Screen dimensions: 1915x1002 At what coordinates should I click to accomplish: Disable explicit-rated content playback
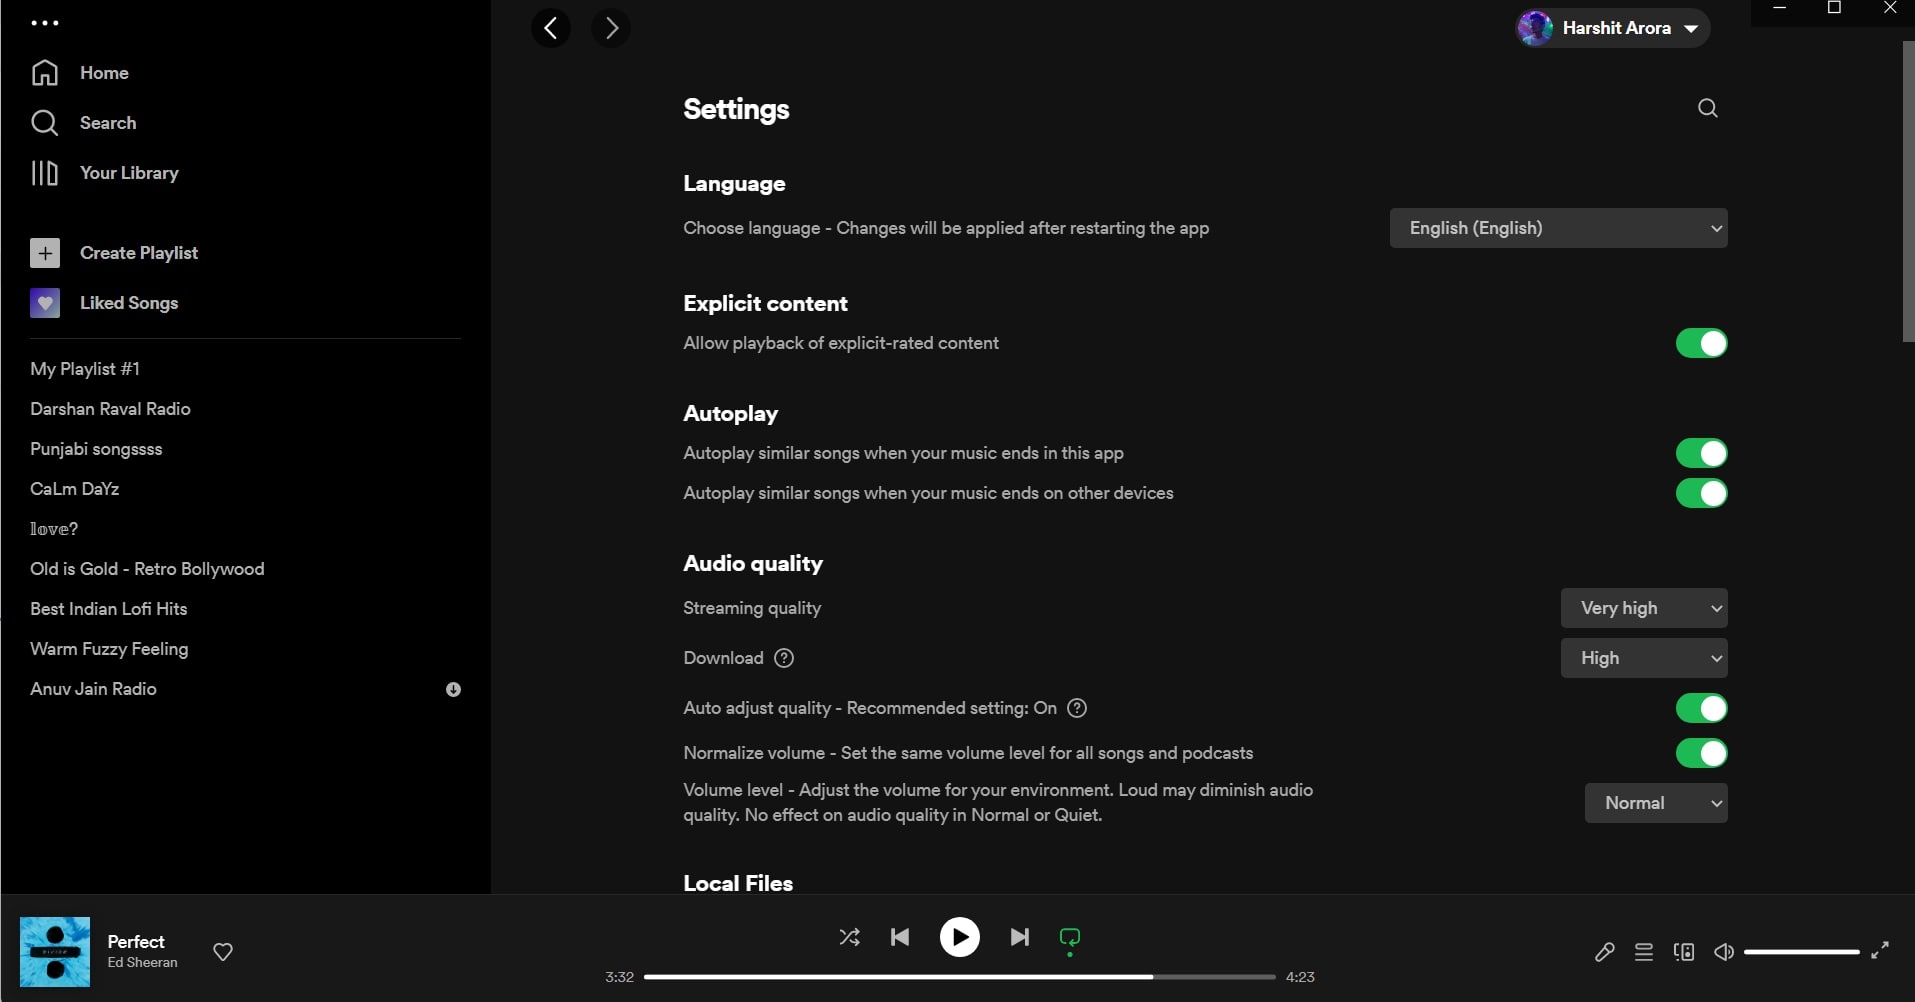(1702, 343)
